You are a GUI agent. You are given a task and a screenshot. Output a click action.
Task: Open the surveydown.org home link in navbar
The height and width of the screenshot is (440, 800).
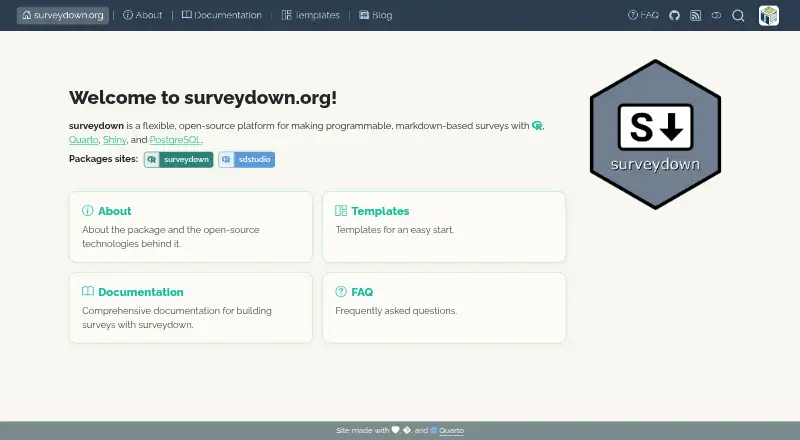pyautogui.click(x=63, y=15)
